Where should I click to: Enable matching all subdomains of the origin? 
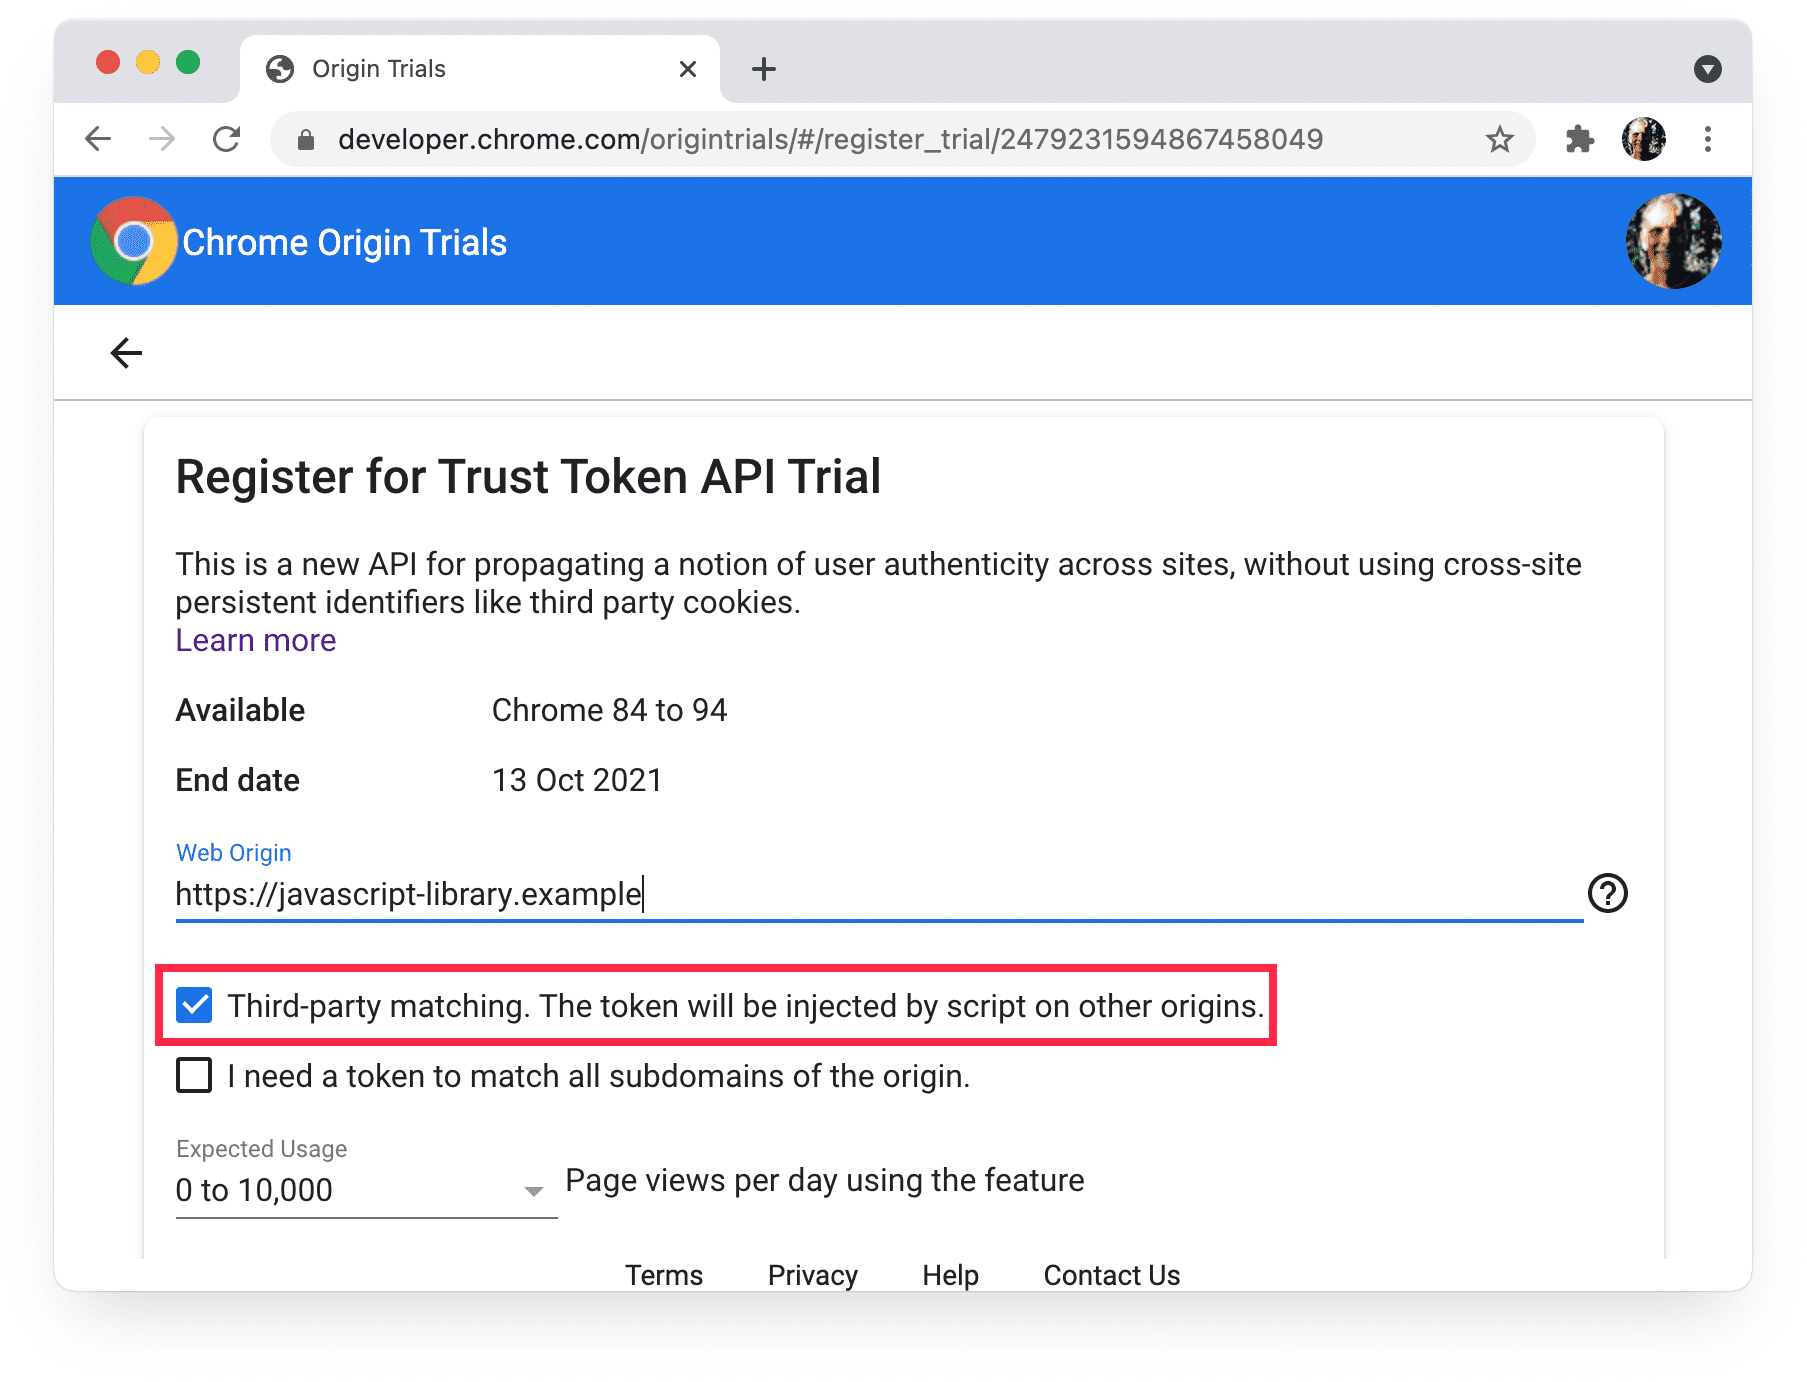(193, 1076)
